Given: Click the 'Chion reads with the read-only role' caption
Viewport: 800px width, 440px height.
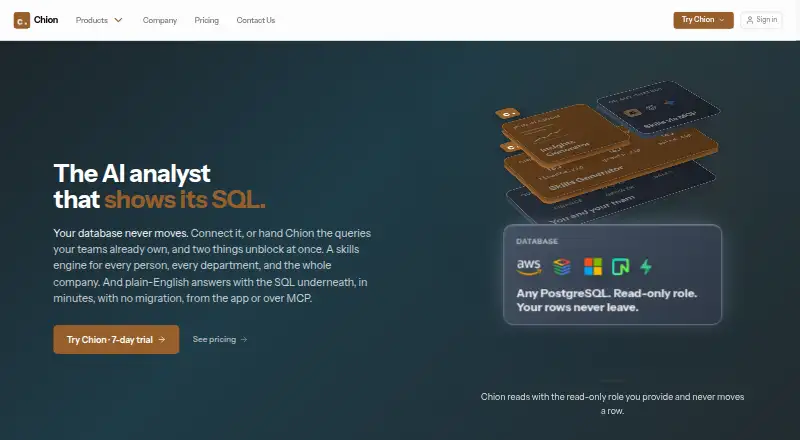Looking at the screenshot, I should pyautogui.click(x=612, y=403).
